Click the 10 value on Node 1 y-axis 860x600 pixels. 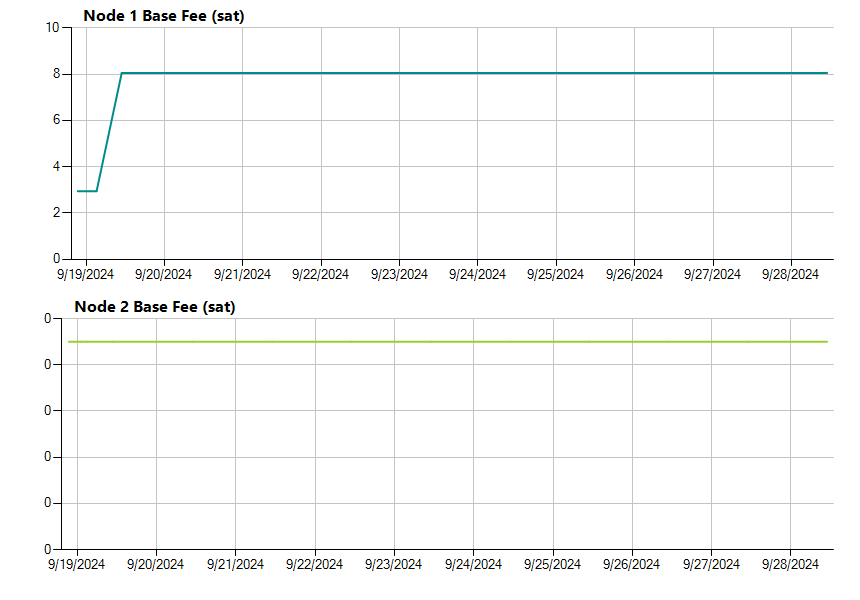pos(52,28)
